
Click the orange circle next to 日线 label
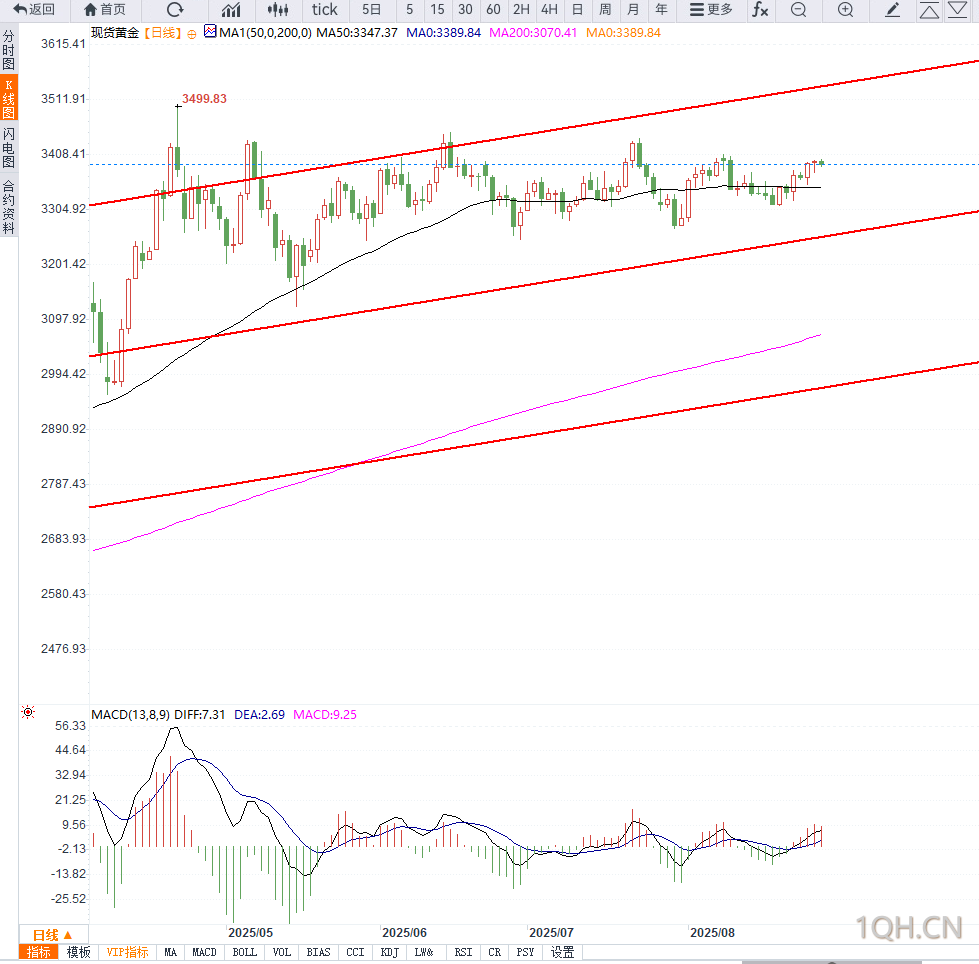[x=192, y=33]
